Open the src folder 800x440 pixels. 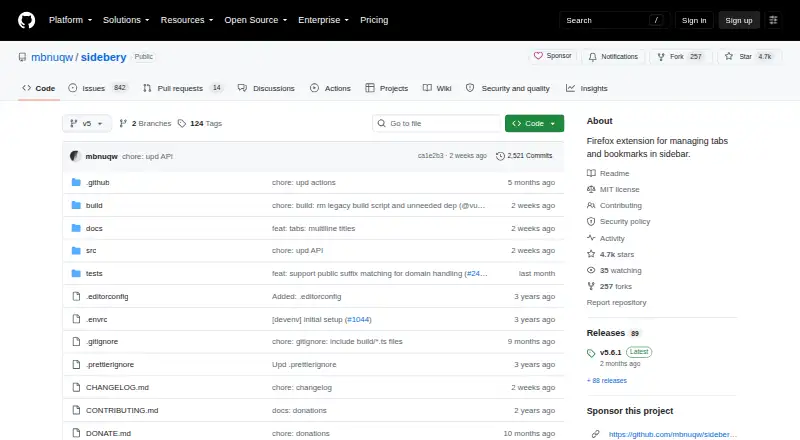point(91,251)
